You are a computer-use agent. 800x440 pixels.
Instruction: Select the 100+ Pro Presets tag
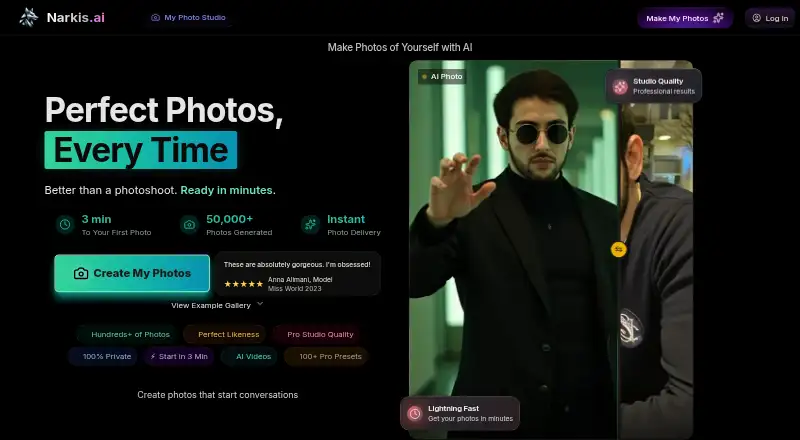point(326,356)
